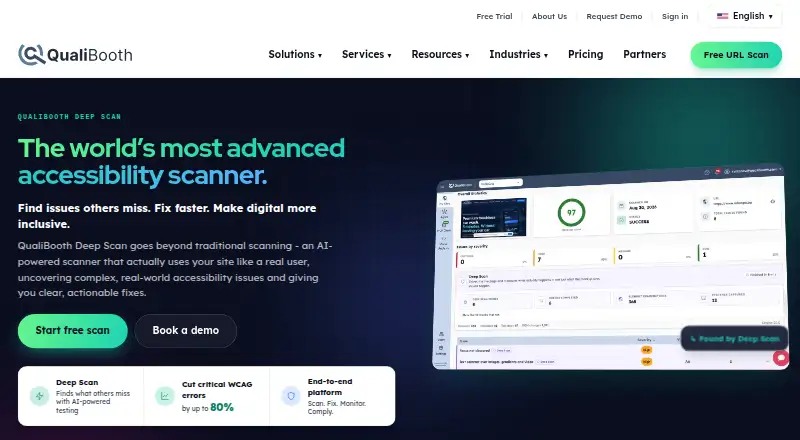
Task: Click the Found by Deep Scan badge
Action: 734,338
